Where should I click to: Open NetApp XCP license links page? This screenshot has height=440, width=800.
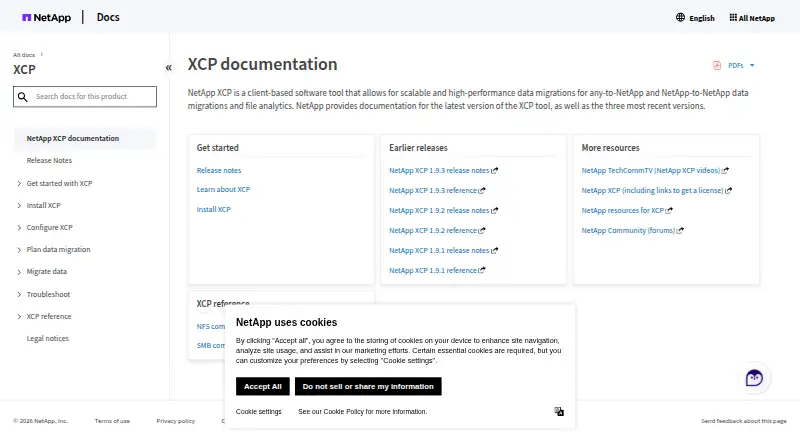[x=652, y=190]
